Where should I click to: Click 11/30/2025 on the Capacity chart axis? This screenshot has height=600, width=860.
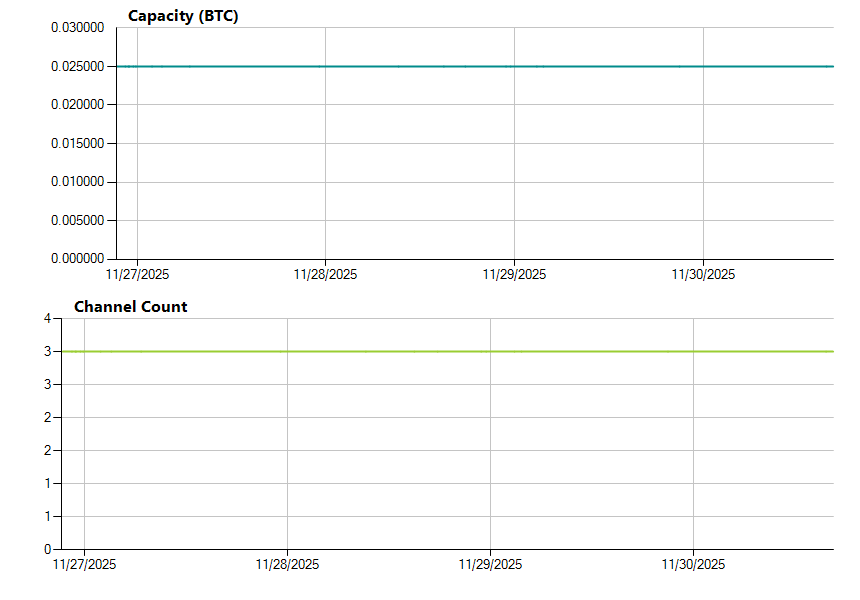[x=703, y=274]
